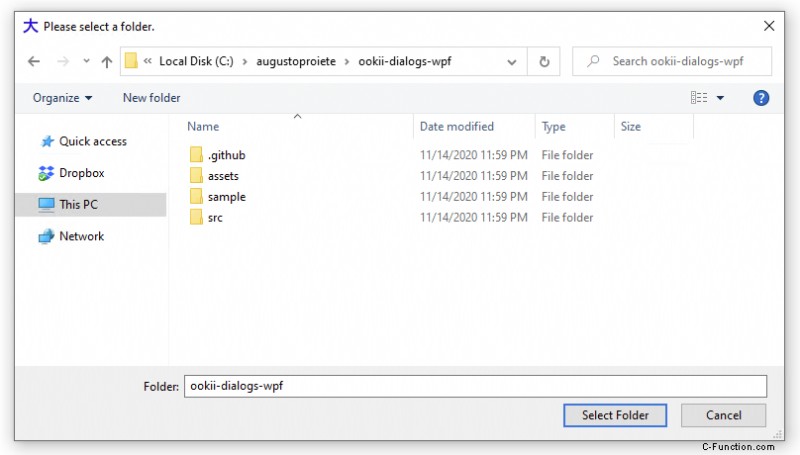The width and height of the screenshot is (800, 455).
Task: Cancel the folder selection dialog
Action: (x=723, y=415)
